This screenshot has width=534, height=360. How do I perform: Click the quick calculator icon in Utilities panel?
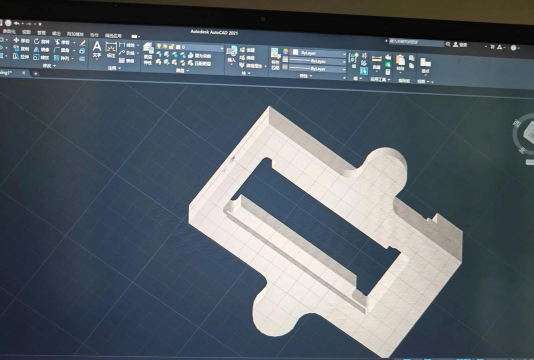tap(388, 72)
